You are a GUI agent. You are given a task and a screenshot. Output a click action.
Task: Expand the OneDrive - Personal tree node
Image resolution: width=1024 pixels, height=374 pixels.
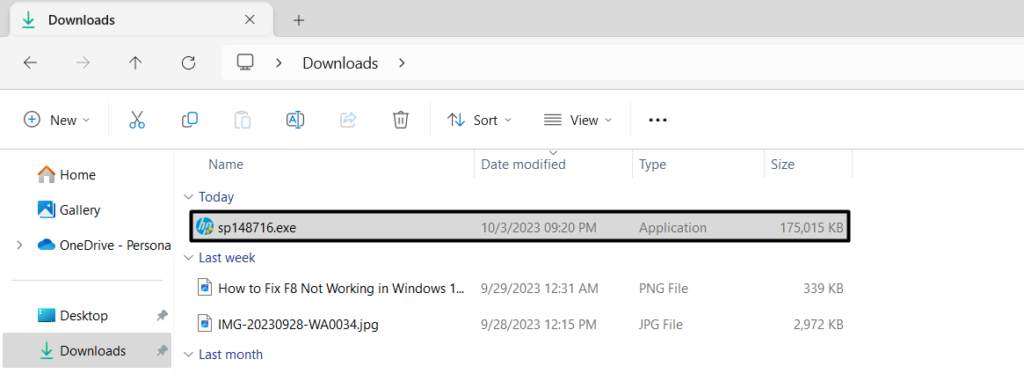19,245
